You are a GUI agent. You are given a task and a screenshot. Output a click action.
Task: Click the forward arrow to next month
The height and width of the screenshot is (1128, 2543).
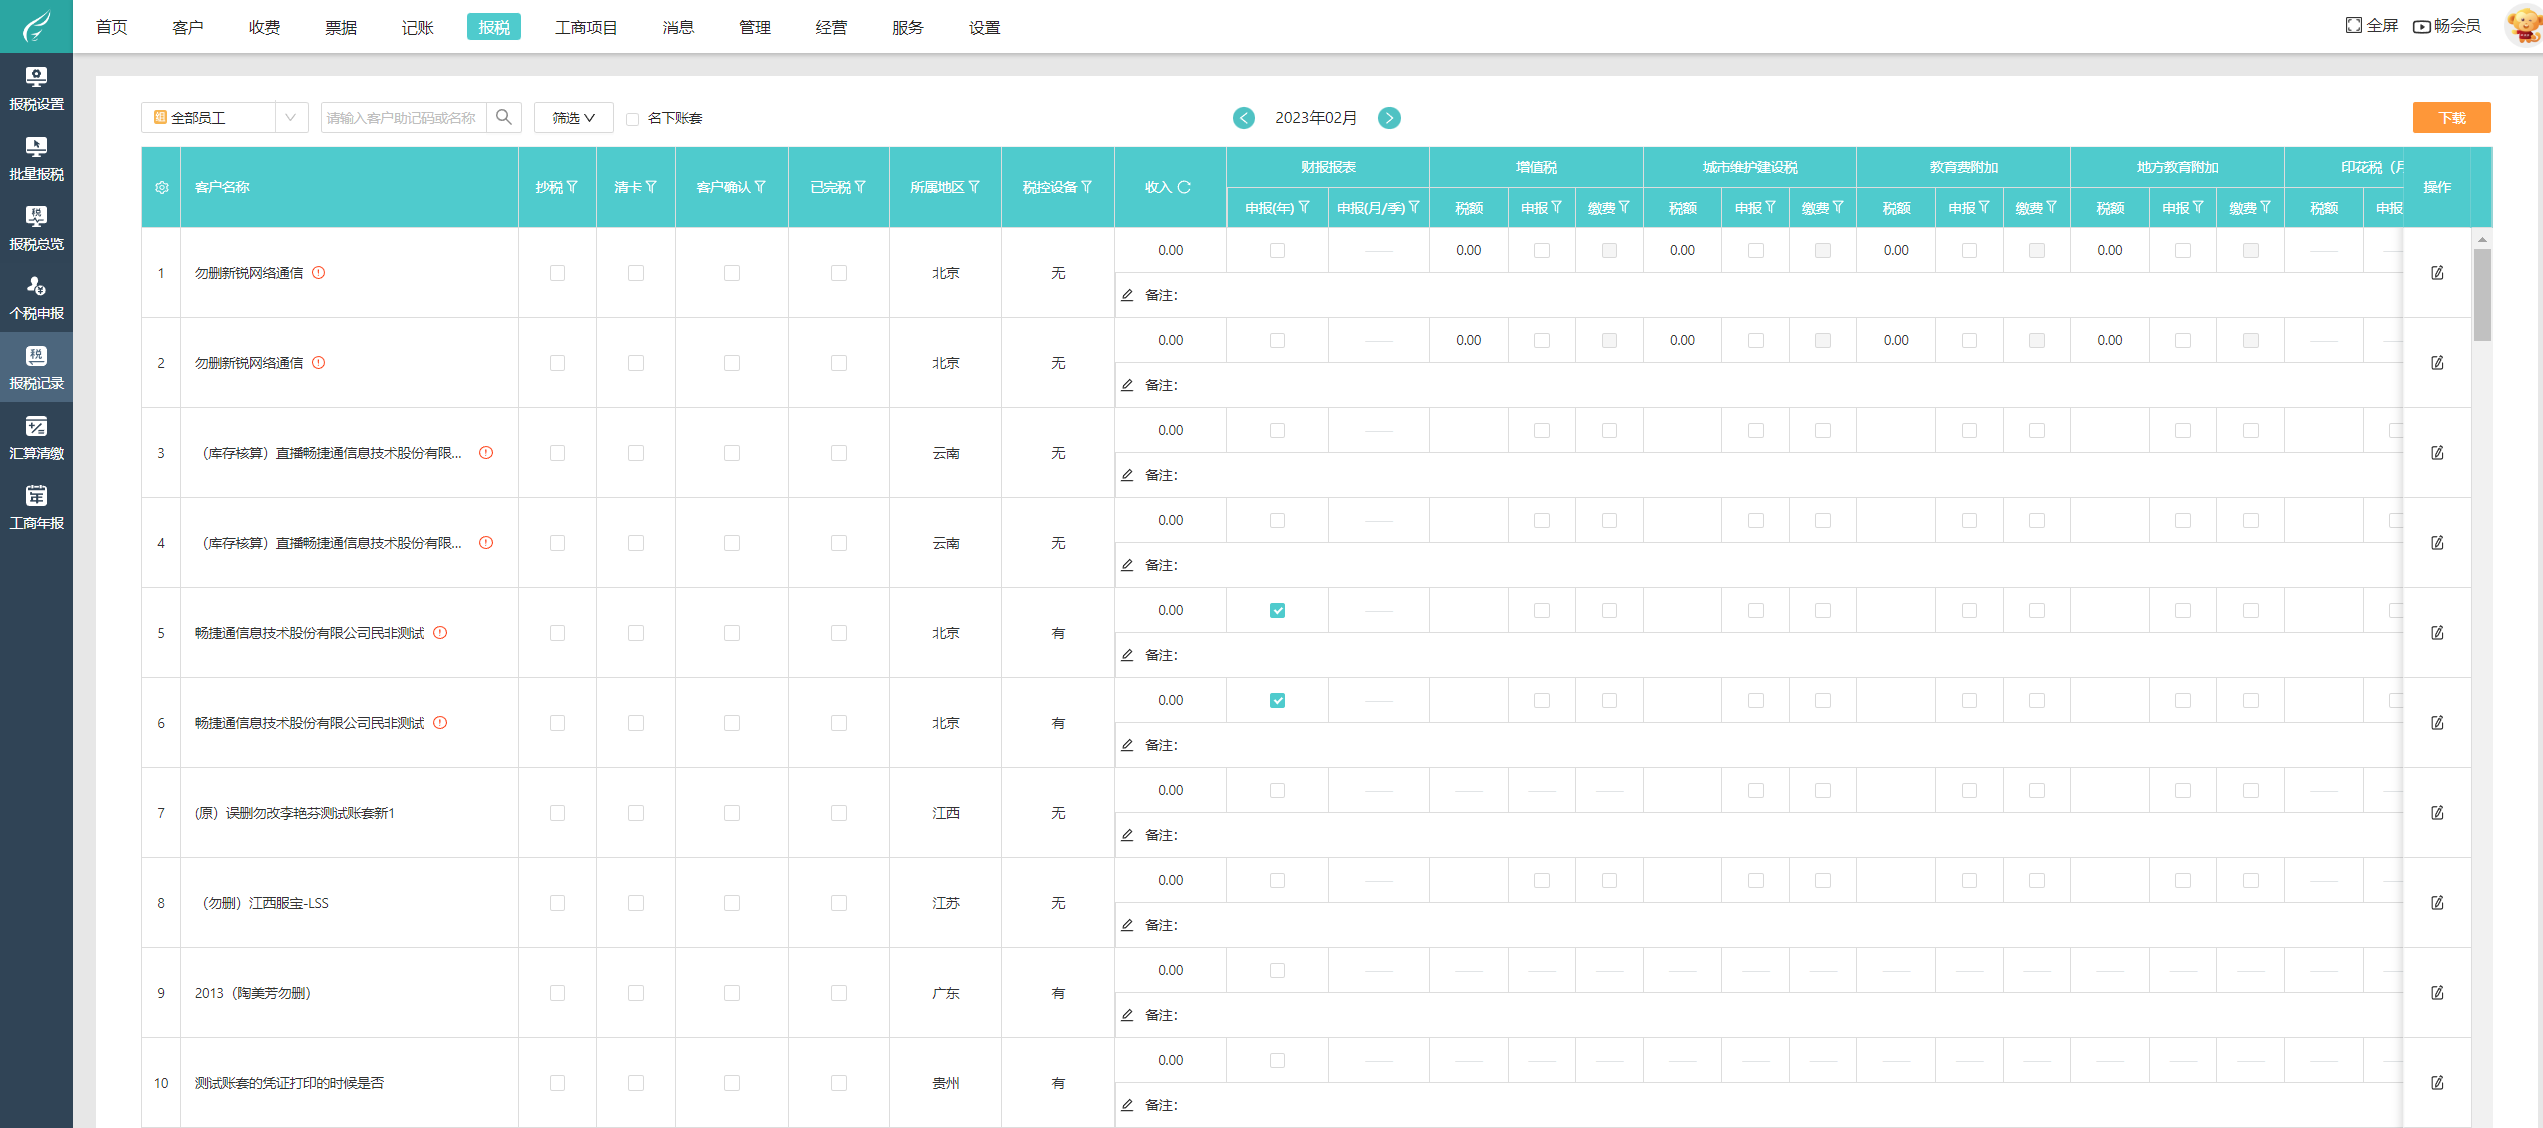1390,117
